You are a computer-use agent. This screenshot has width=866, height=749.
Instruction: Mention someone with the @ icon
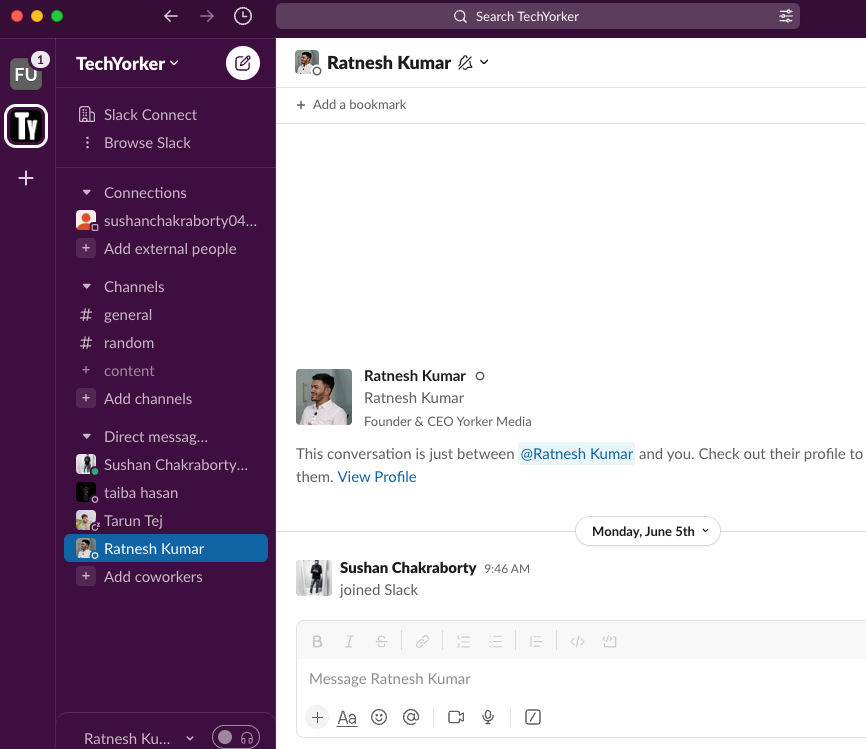411,717
